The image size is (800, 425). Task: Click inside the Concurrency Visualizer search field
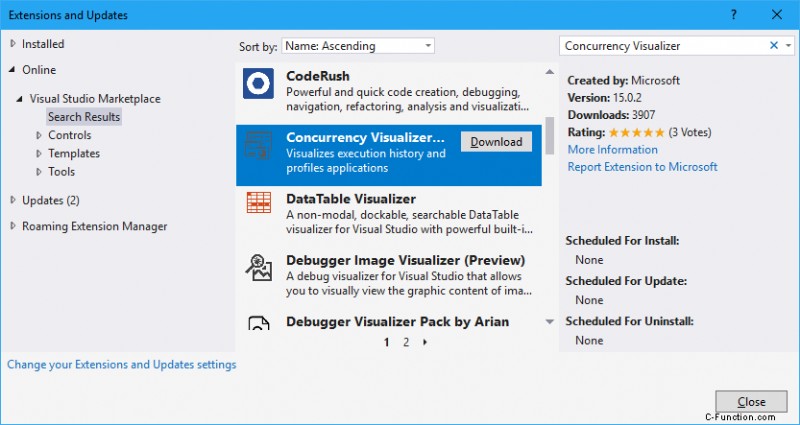tap(660, 46)
